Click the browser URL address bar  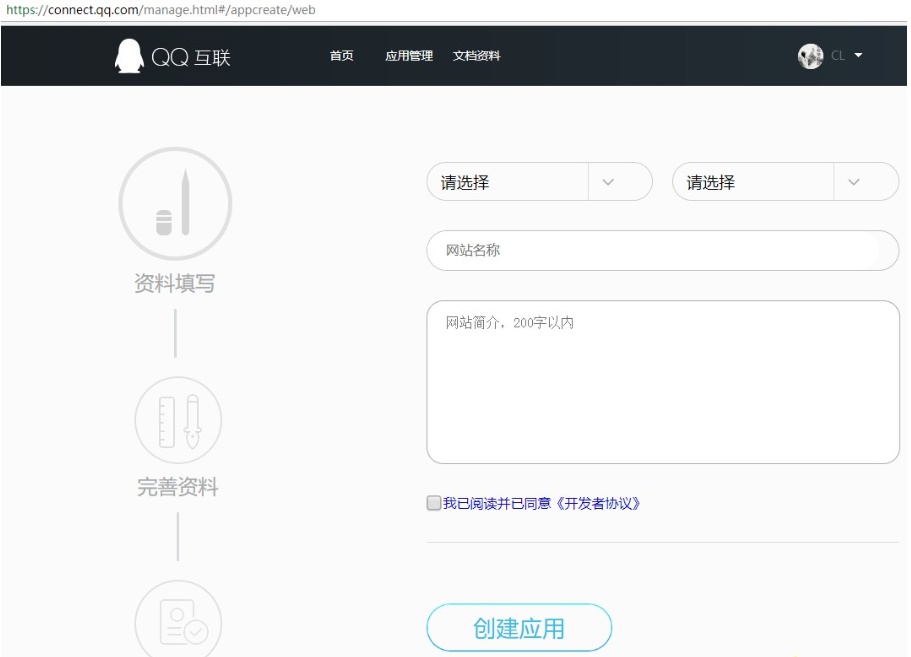[400, 10]
